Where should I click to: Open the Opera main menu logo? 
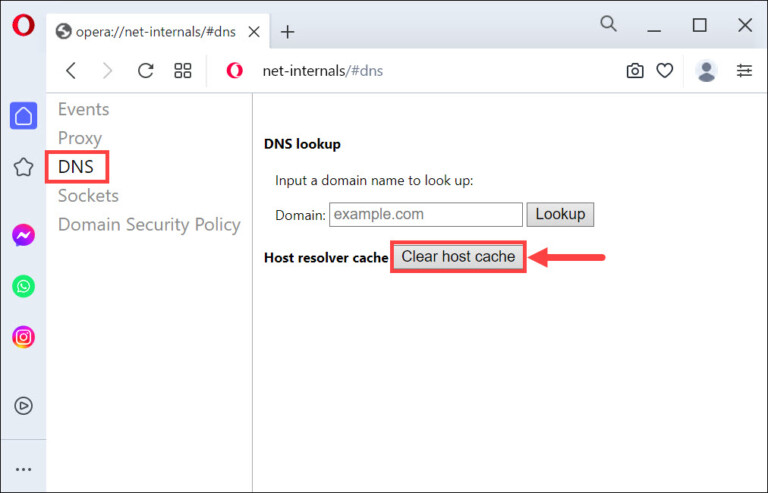click(x=24, y=25)
